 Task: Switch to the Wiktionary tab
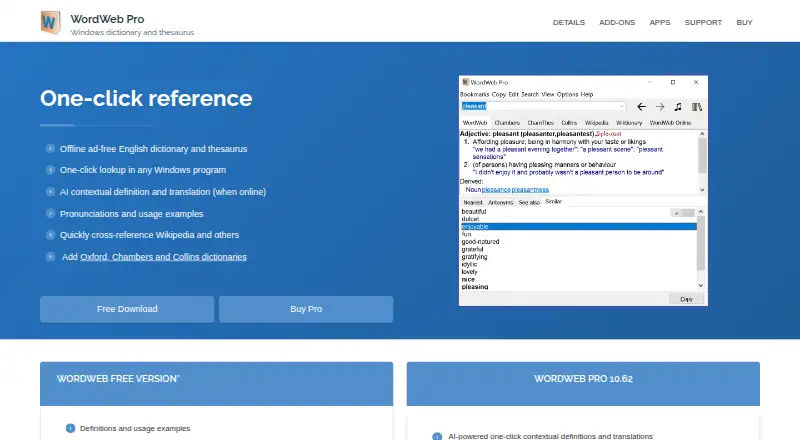click(x=629, y=123)
